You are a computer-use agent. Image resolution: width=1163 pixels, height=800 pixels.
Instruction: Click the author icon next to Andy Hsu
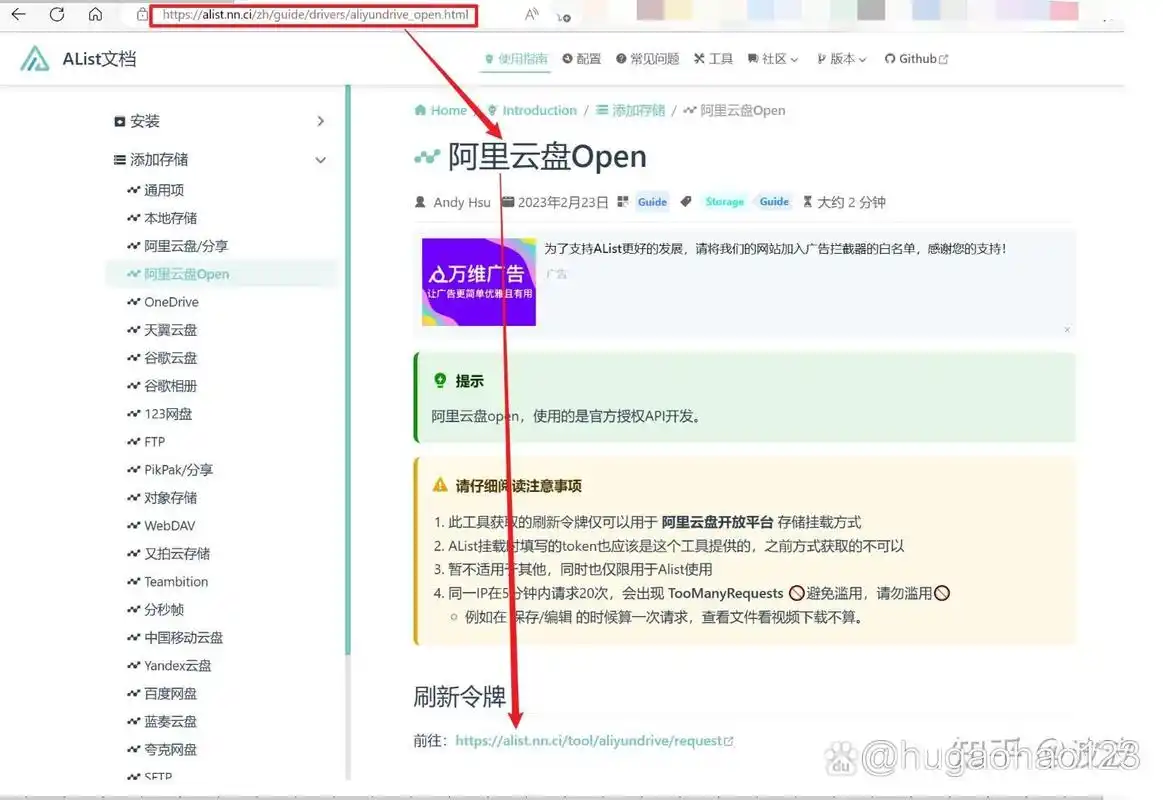coord(420,202)
